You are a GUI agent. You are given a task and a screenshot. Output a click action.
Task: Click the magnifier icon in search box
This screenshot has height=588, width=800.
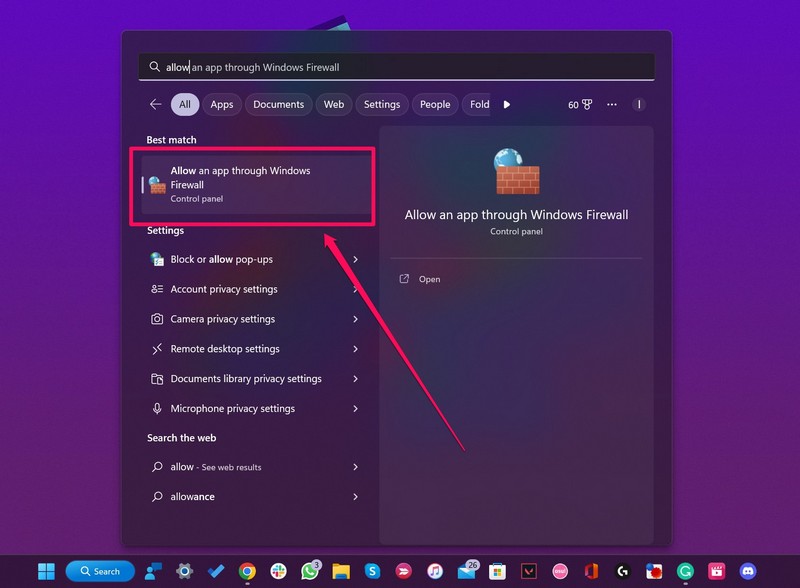coord(154,67)
